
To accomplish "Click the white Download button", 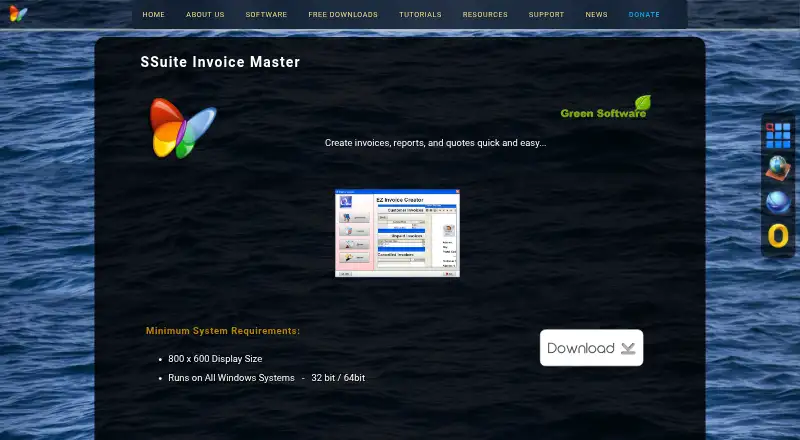I will (591, 348).
